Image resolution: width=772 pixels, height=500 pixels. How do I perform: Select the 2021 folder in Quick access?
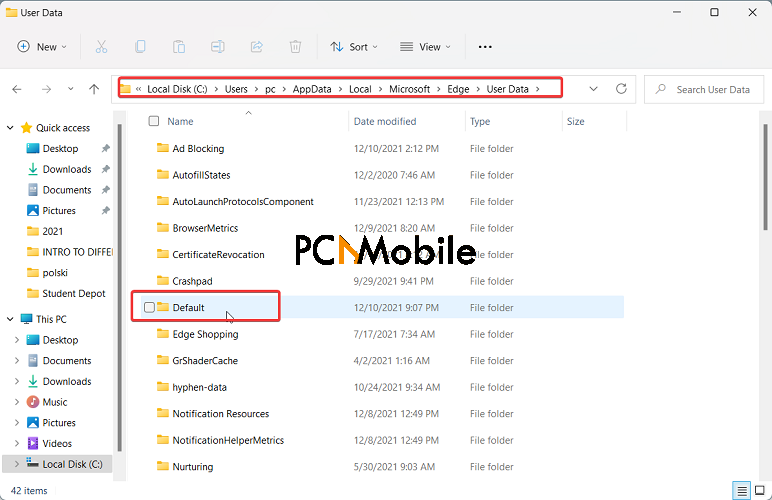click(53, 231)
